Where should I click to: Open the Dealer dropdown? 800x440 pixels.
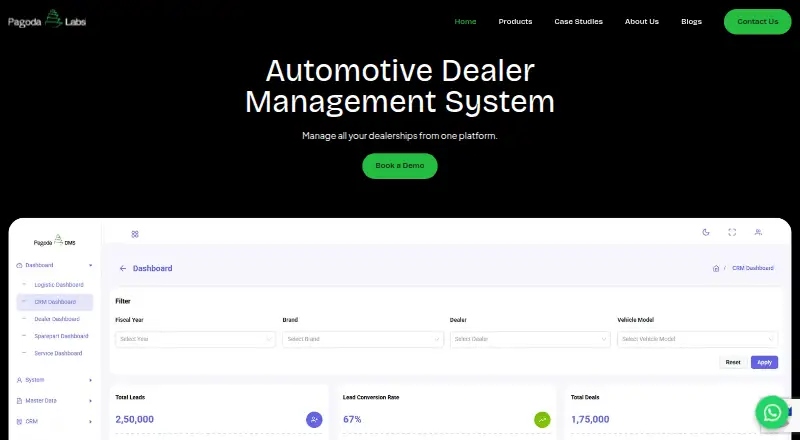530,339
